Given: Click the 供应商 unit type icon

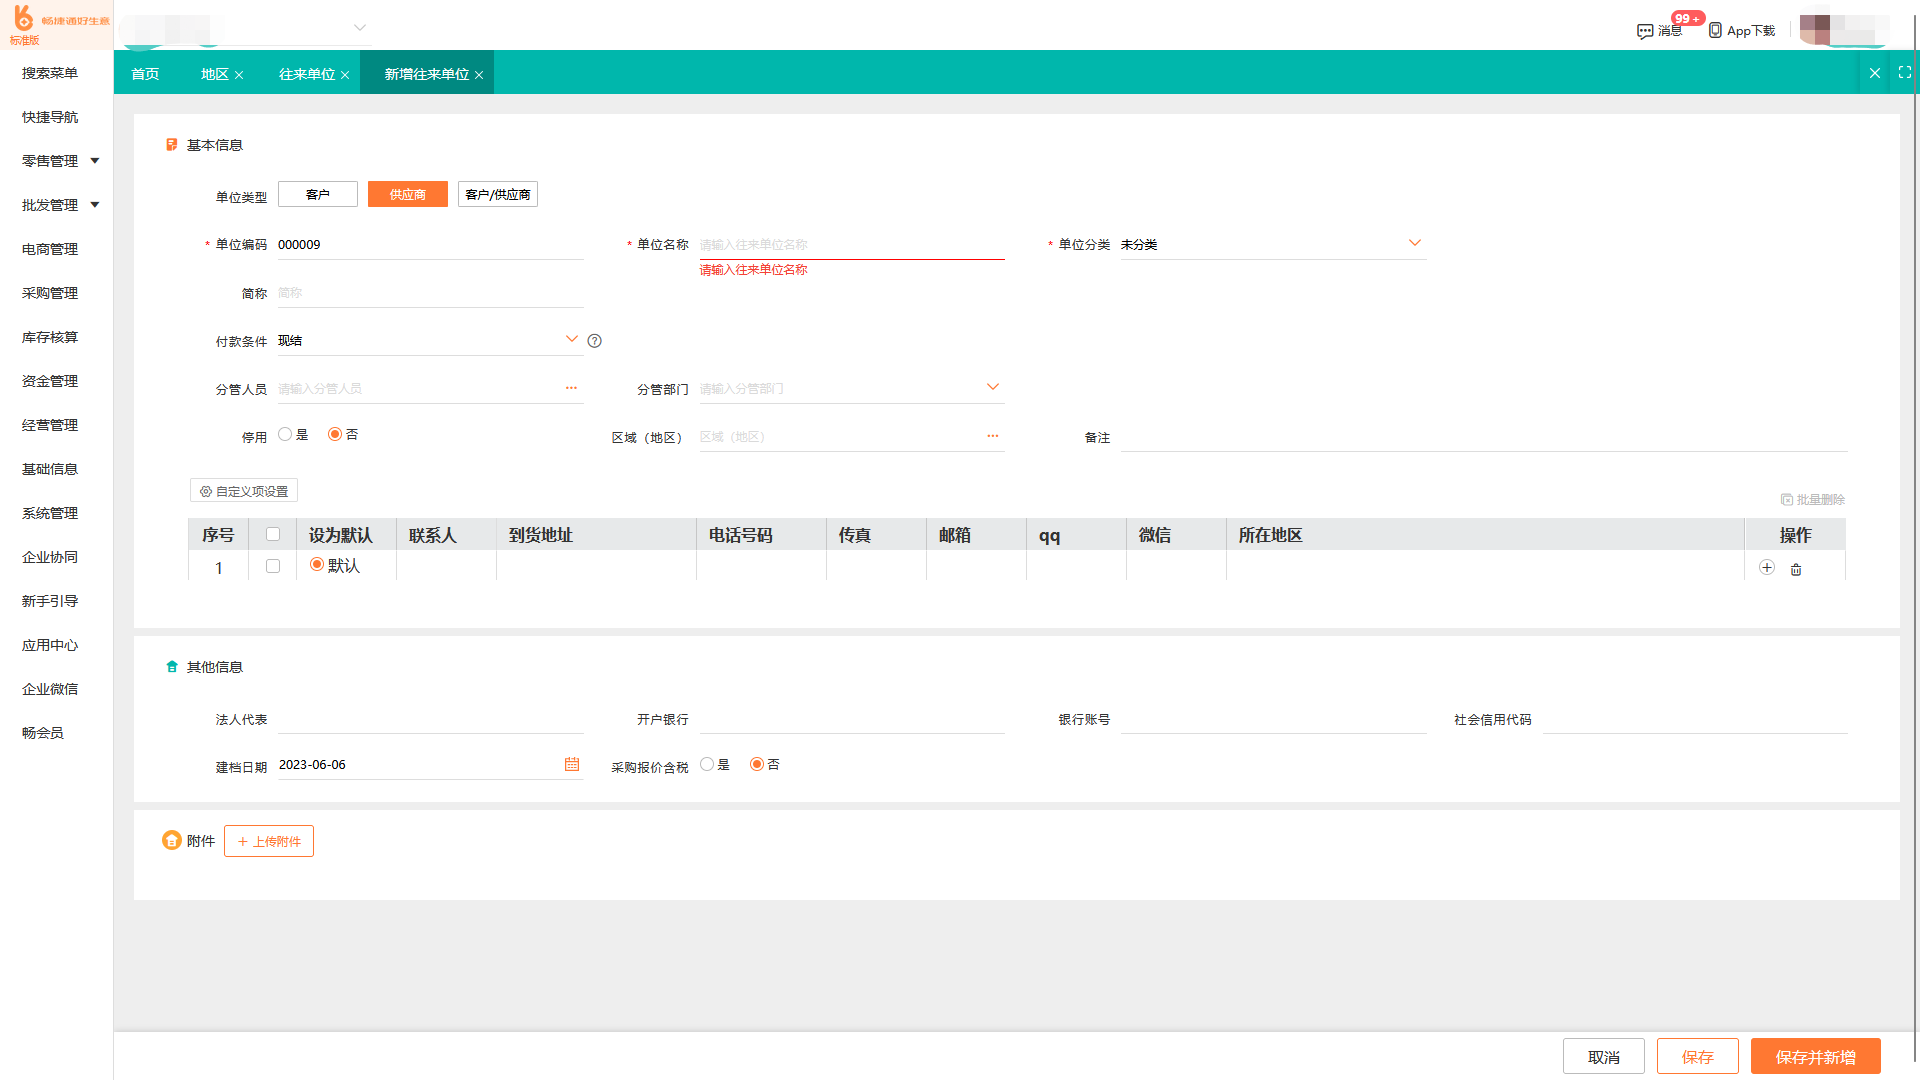Looking at the screenshot, I should [406, 194].
